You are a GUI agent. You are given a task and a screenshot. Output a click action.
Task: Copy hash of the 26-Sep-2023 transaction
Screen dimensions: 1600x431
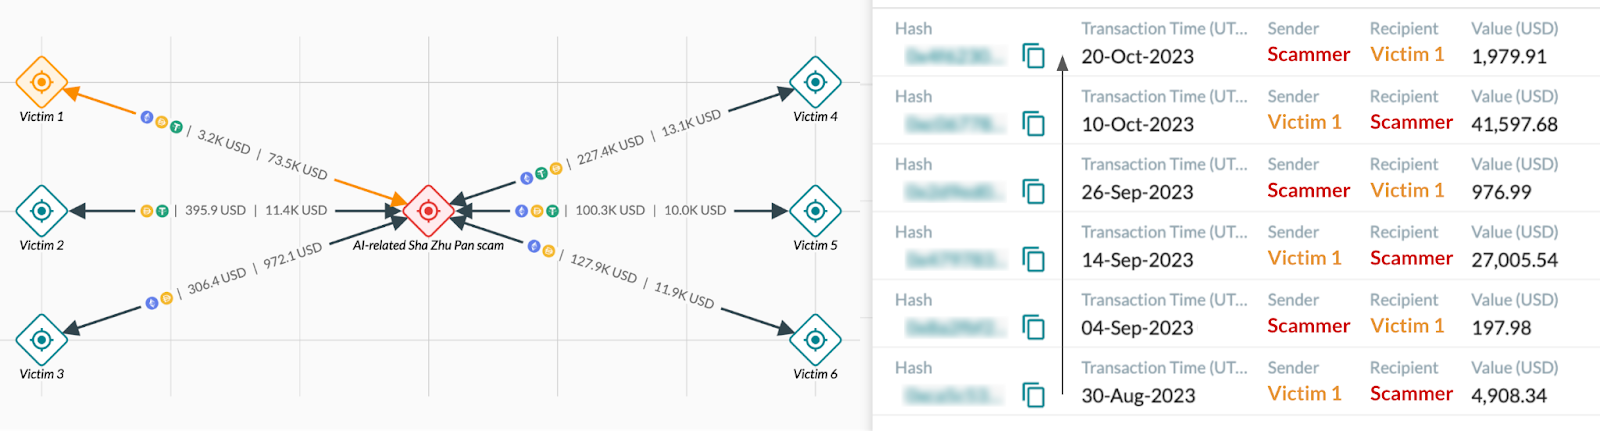click(x=1033, y=192)
